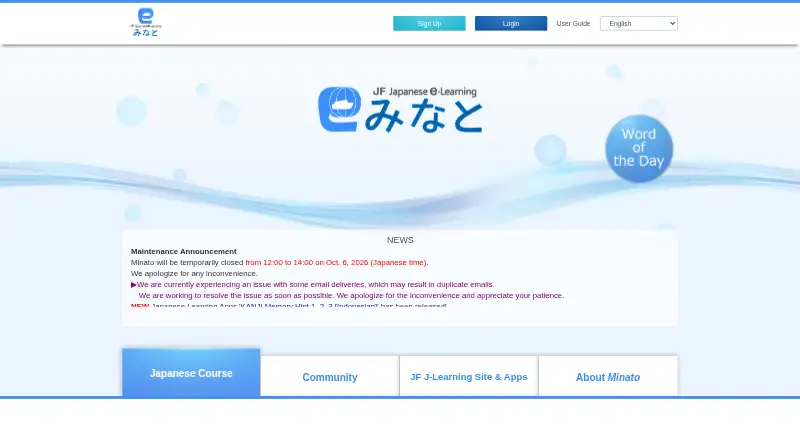Go to the About Minato tab
The height and width of the screenshot is (440, 800).
click(x=608, y=377)
